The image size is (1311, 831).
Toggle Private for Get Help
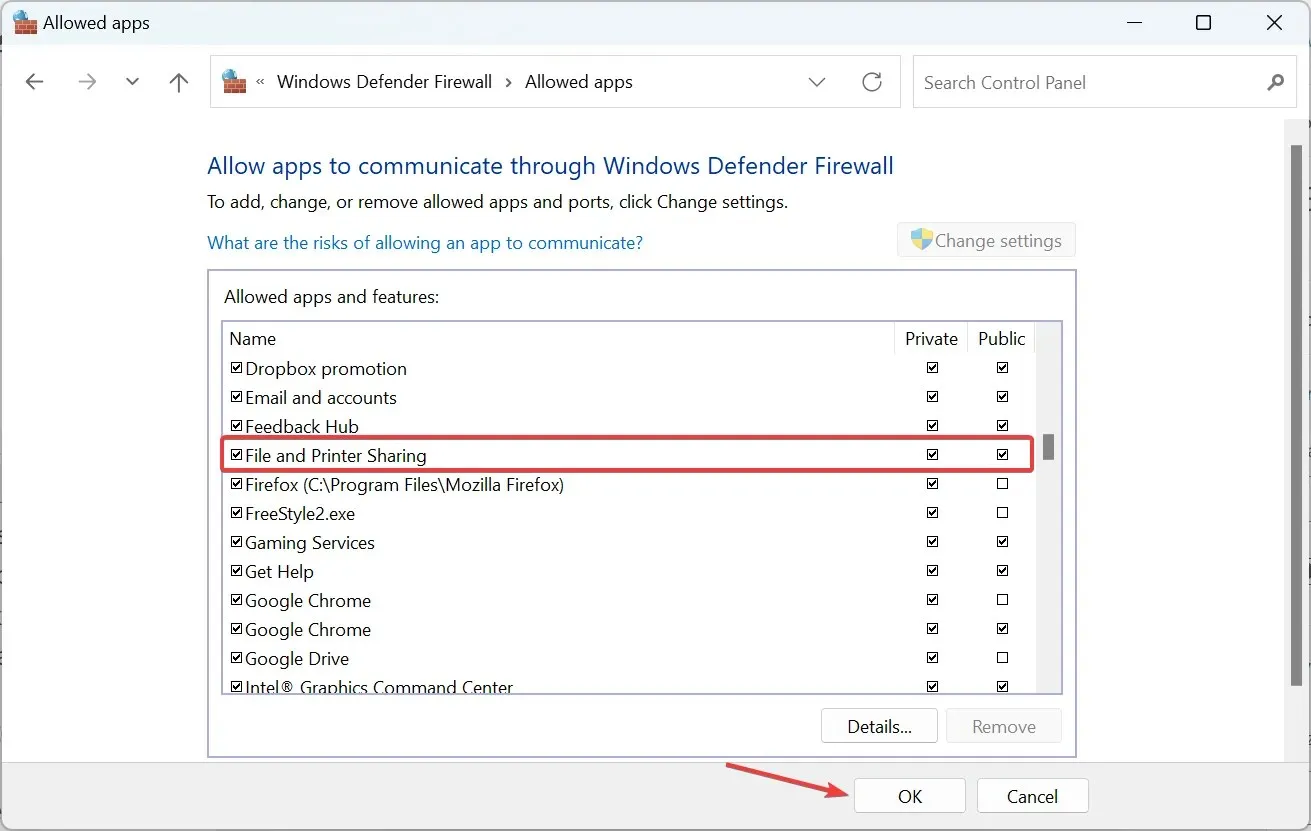click(932, 571)
